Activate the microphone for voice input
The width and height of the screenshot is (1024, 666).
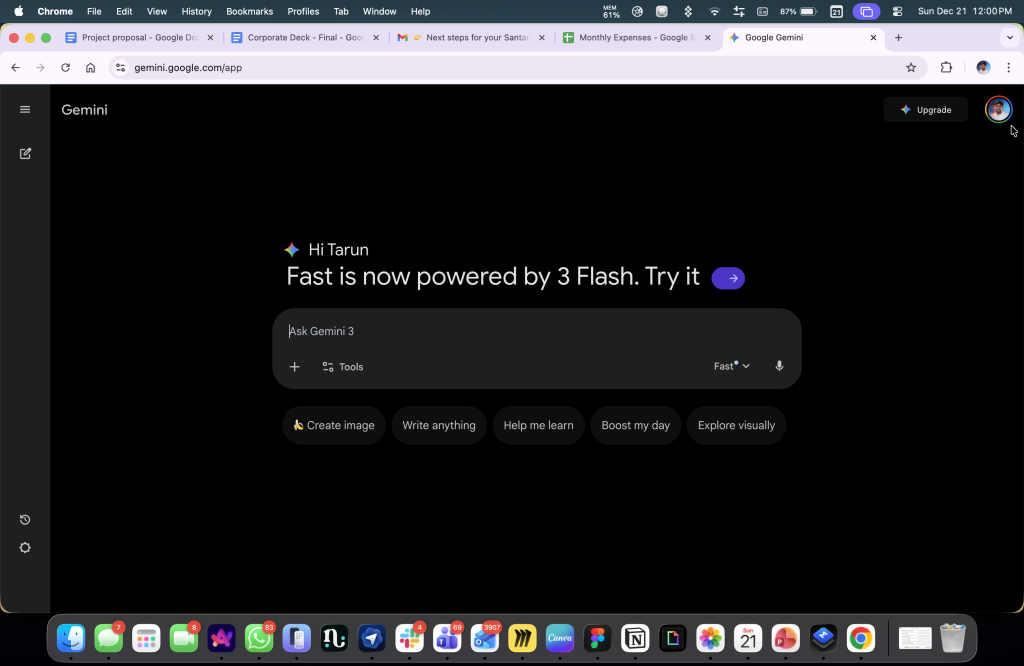point(779,365)
